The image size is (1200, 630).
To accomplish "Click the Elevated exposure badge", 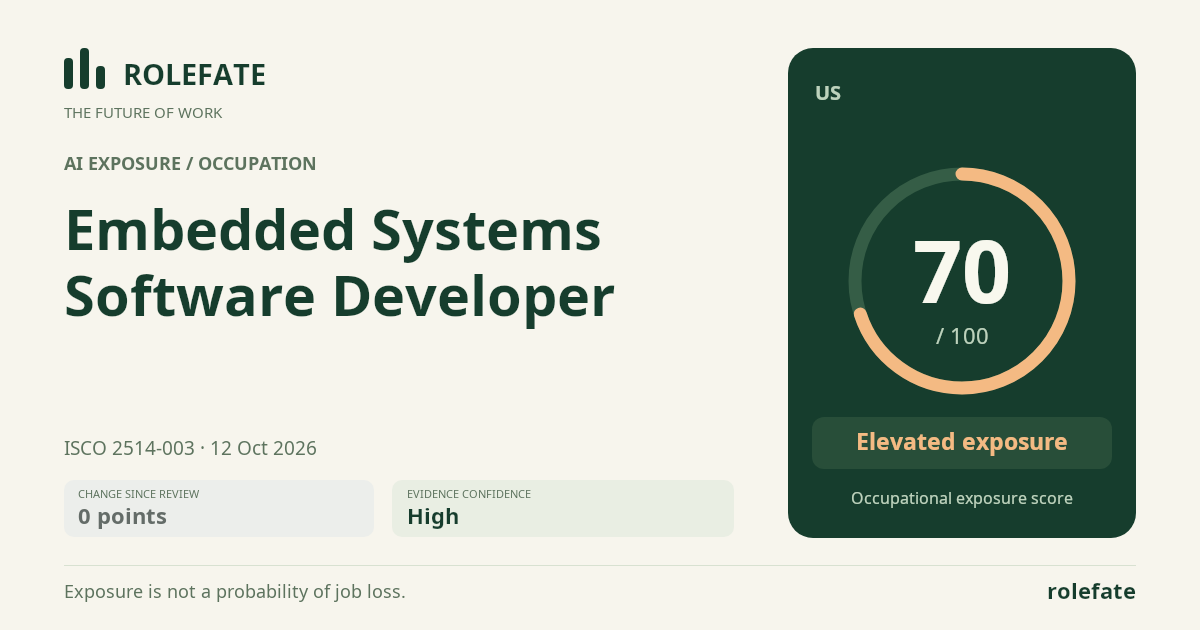I will 962,443.
